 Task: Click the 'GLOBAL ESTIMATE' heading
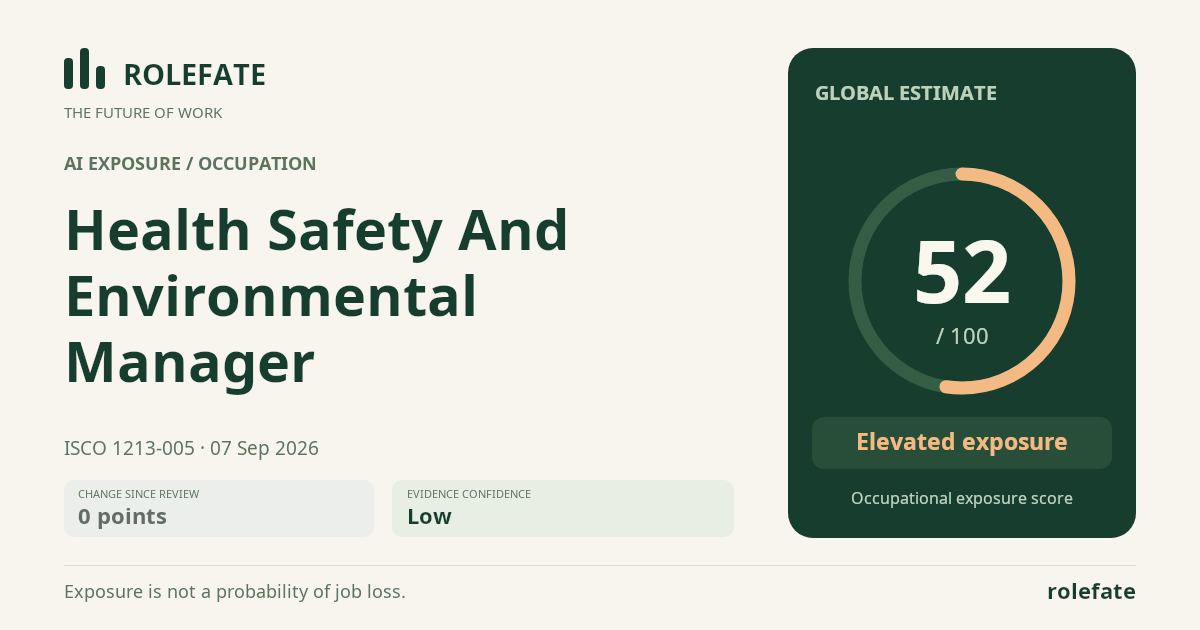[906, 93]
